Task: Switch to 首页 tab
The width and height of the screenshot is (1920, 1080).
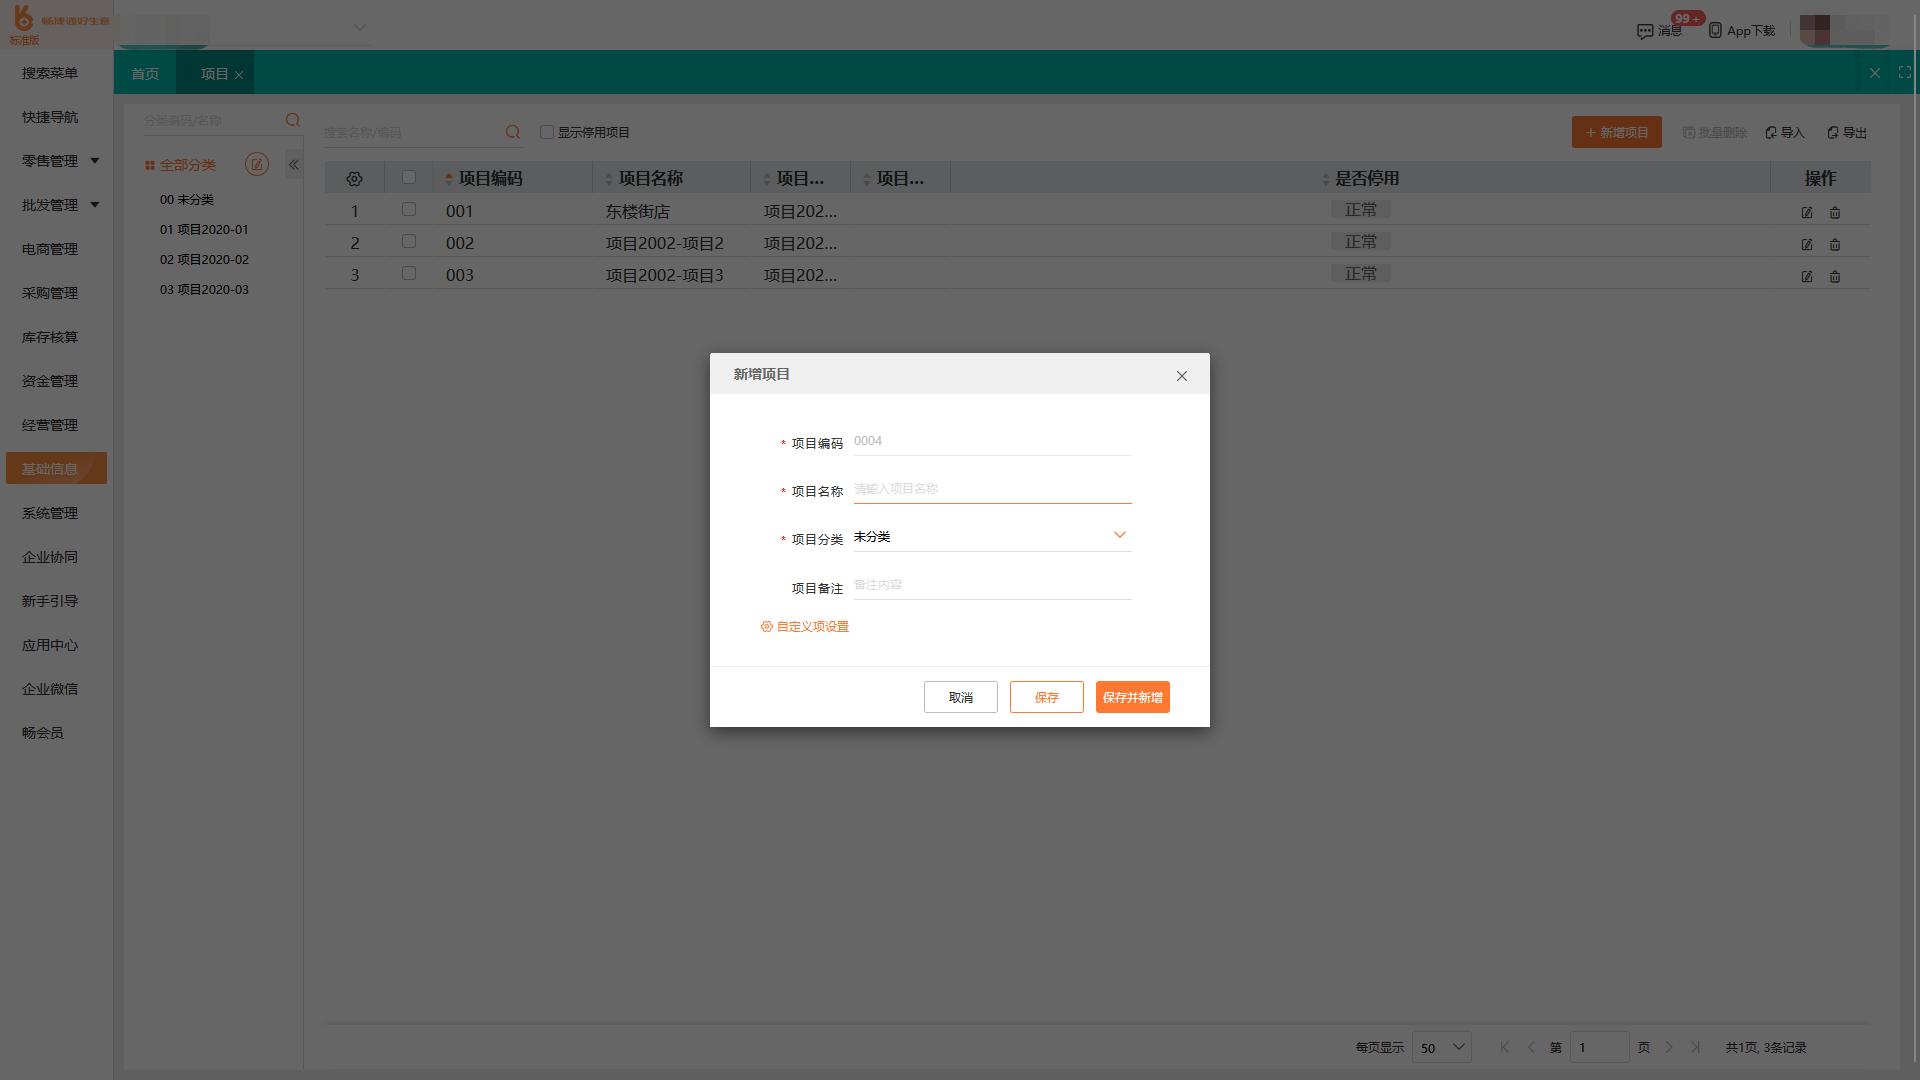Action: [145, 74]
